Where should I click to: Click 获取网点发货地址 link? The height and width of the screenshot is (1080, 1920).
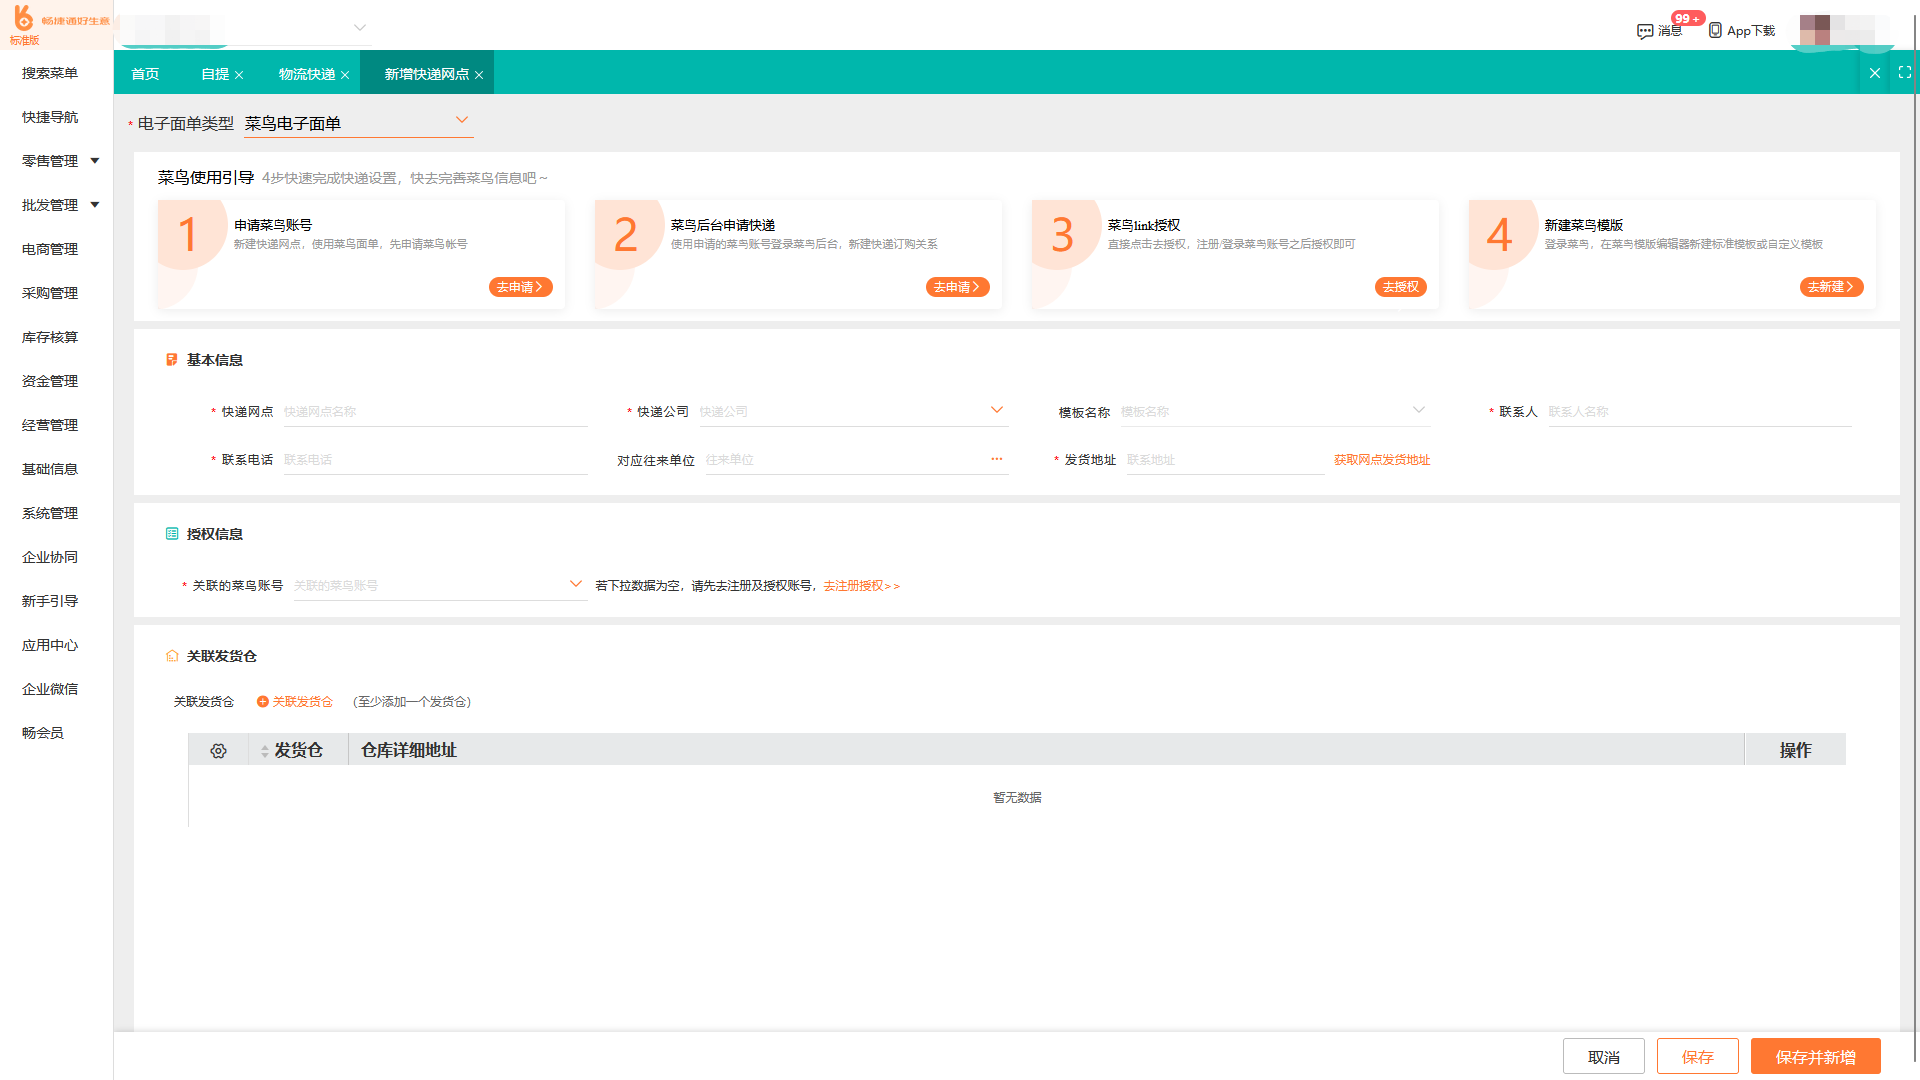pos(1383,459)
